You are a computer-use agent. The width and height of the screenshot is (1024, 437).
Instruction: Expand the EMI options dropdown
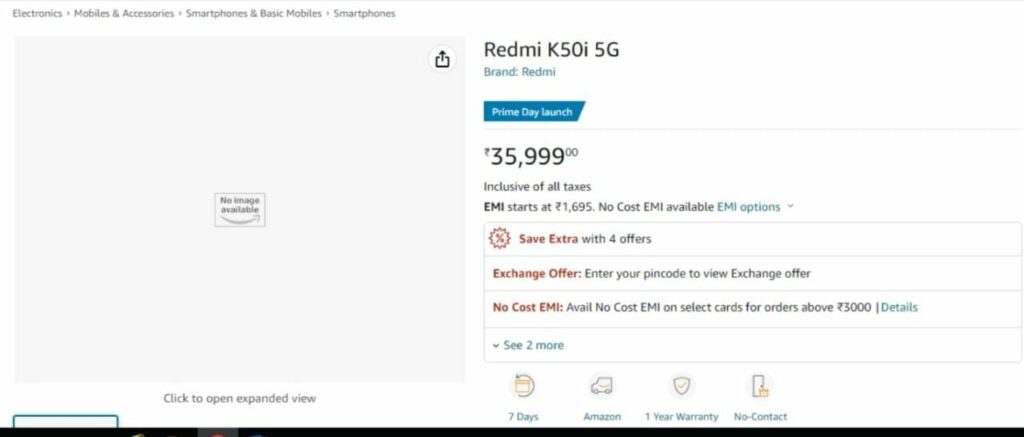tap(748, 207)
